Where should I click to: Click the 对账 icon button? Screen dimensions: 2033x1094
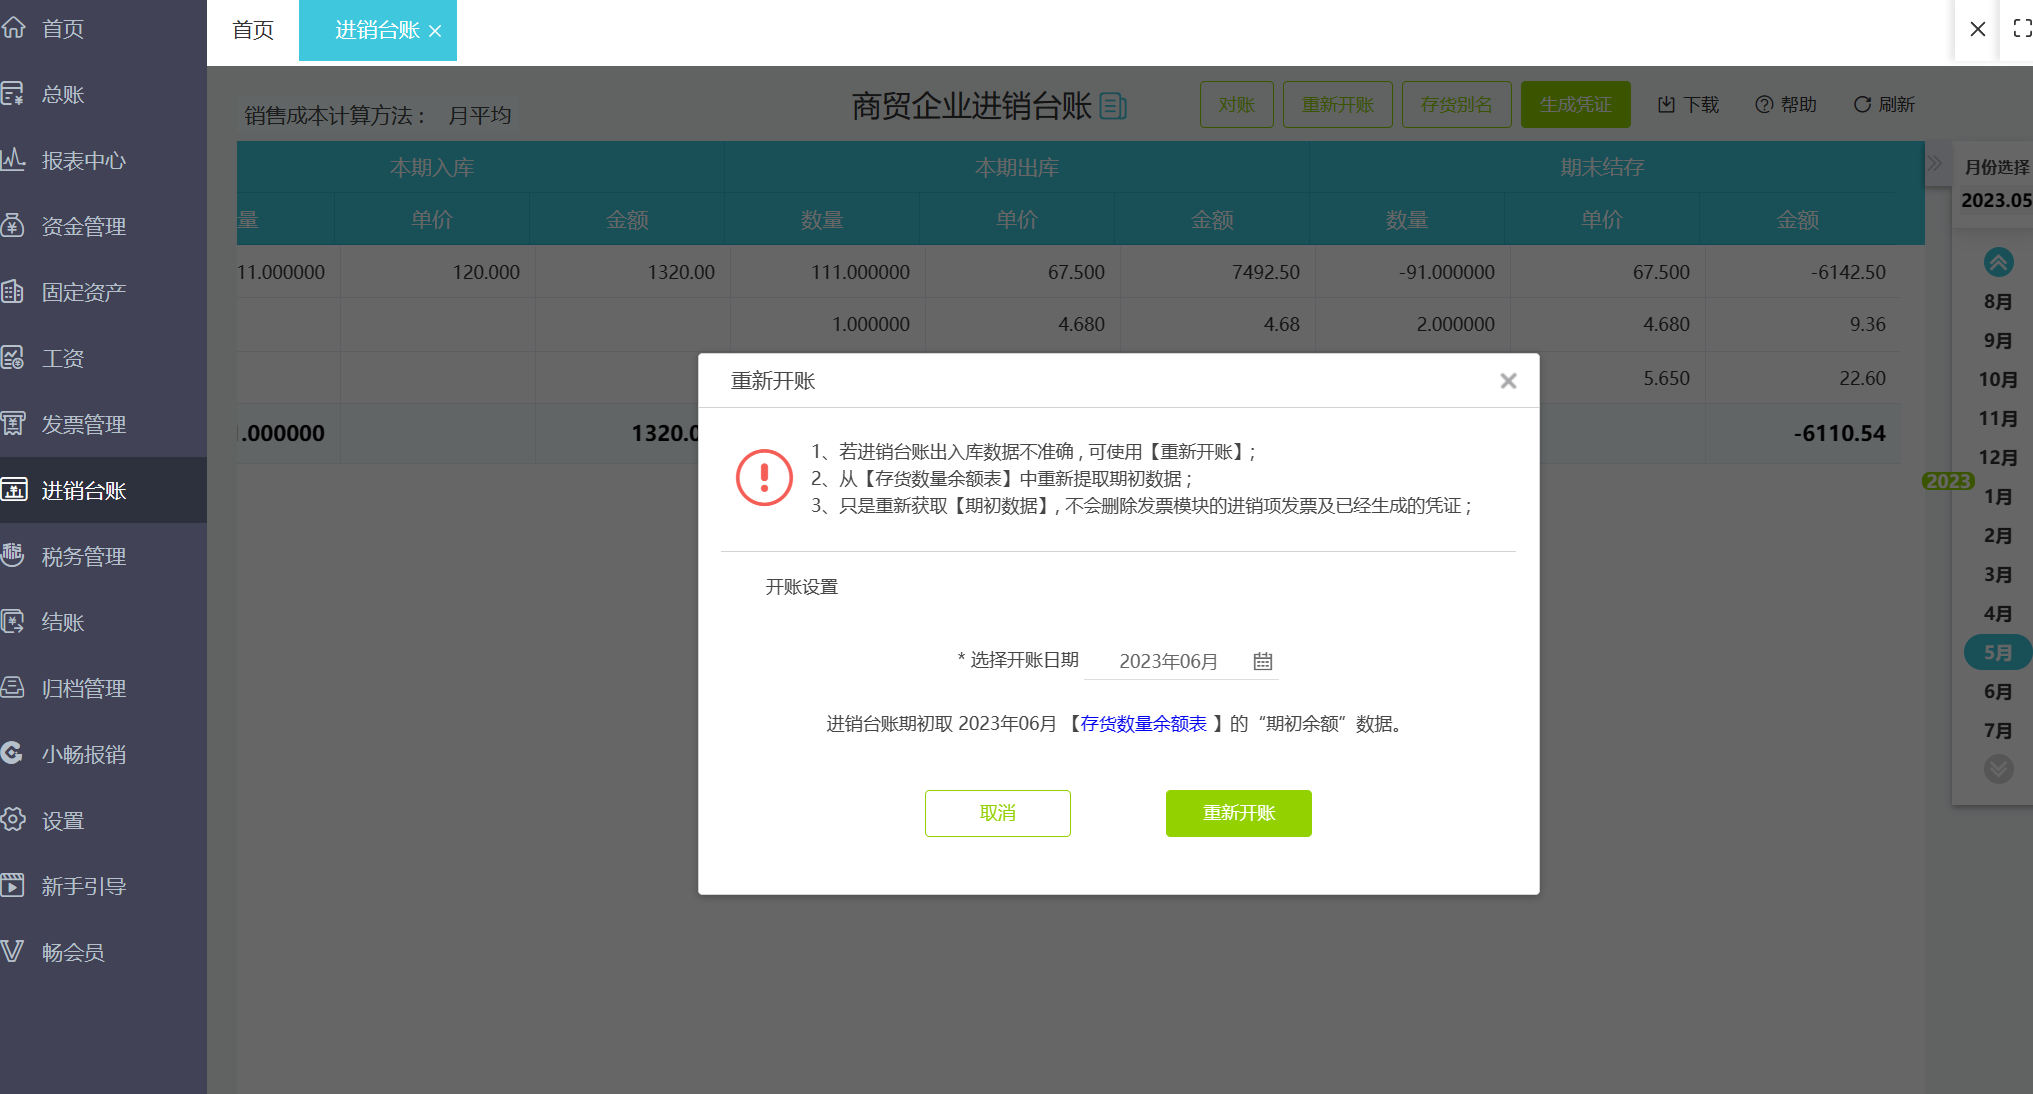(x=1235, y=104)
